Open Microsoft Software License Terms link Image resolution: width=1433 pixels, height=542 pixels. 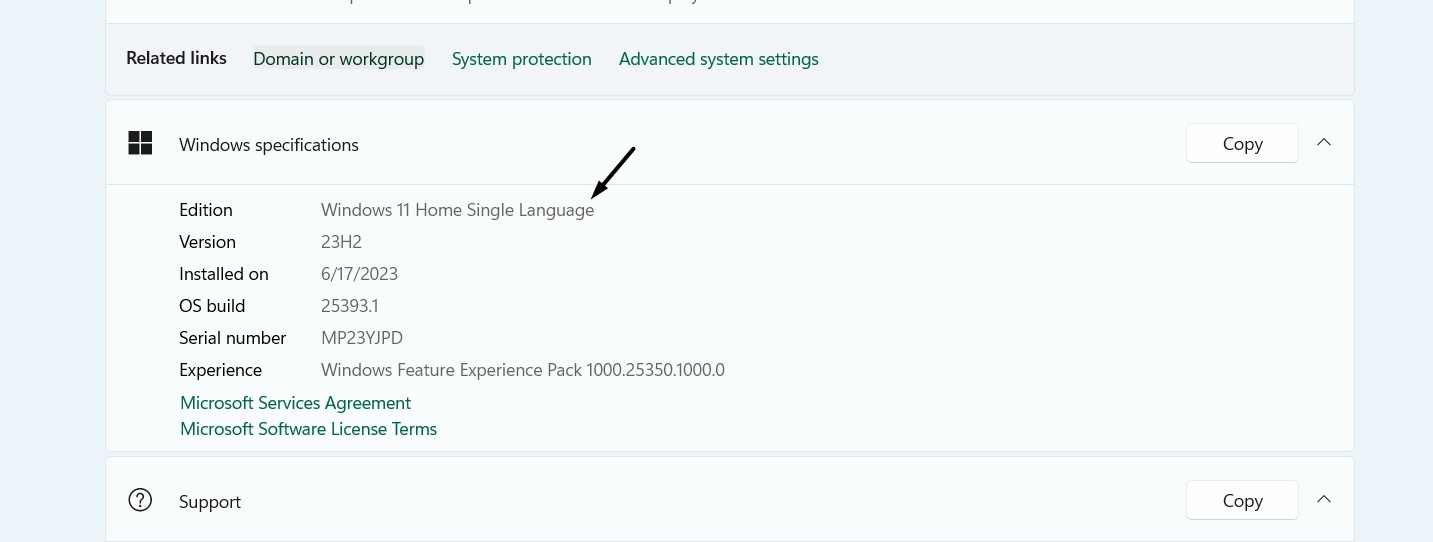[308, 429]
